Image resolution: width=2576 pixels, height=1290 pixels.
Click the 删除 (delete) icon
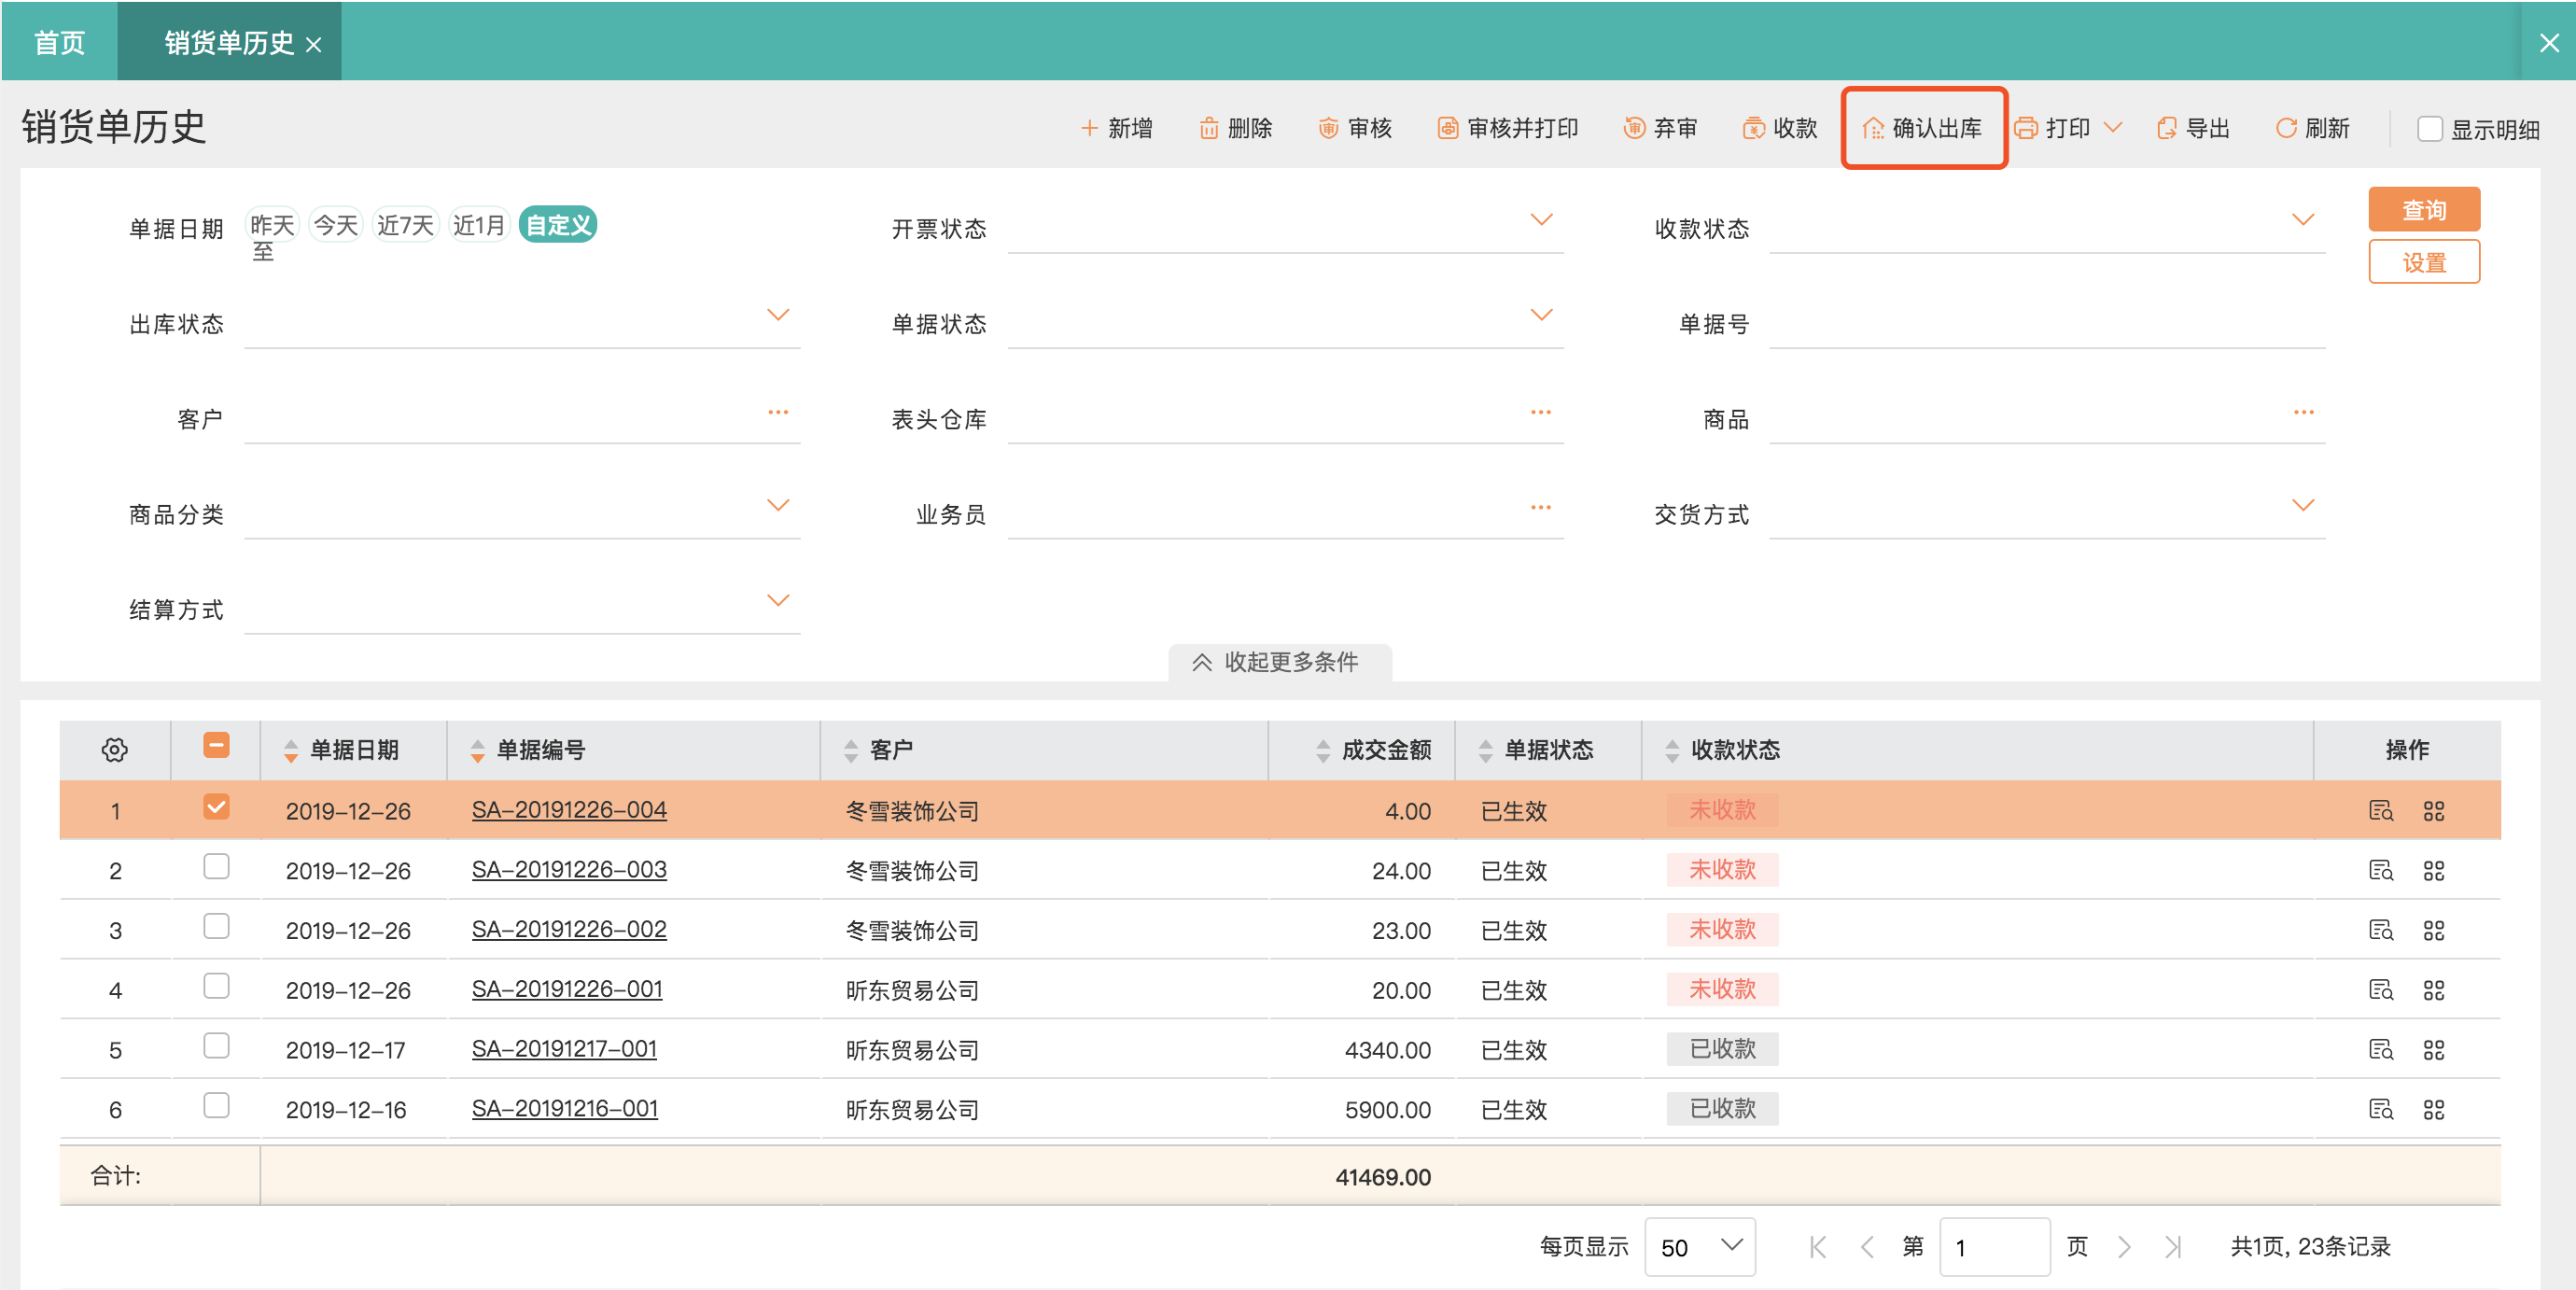pyautogui.click(x=1208, y=128)
